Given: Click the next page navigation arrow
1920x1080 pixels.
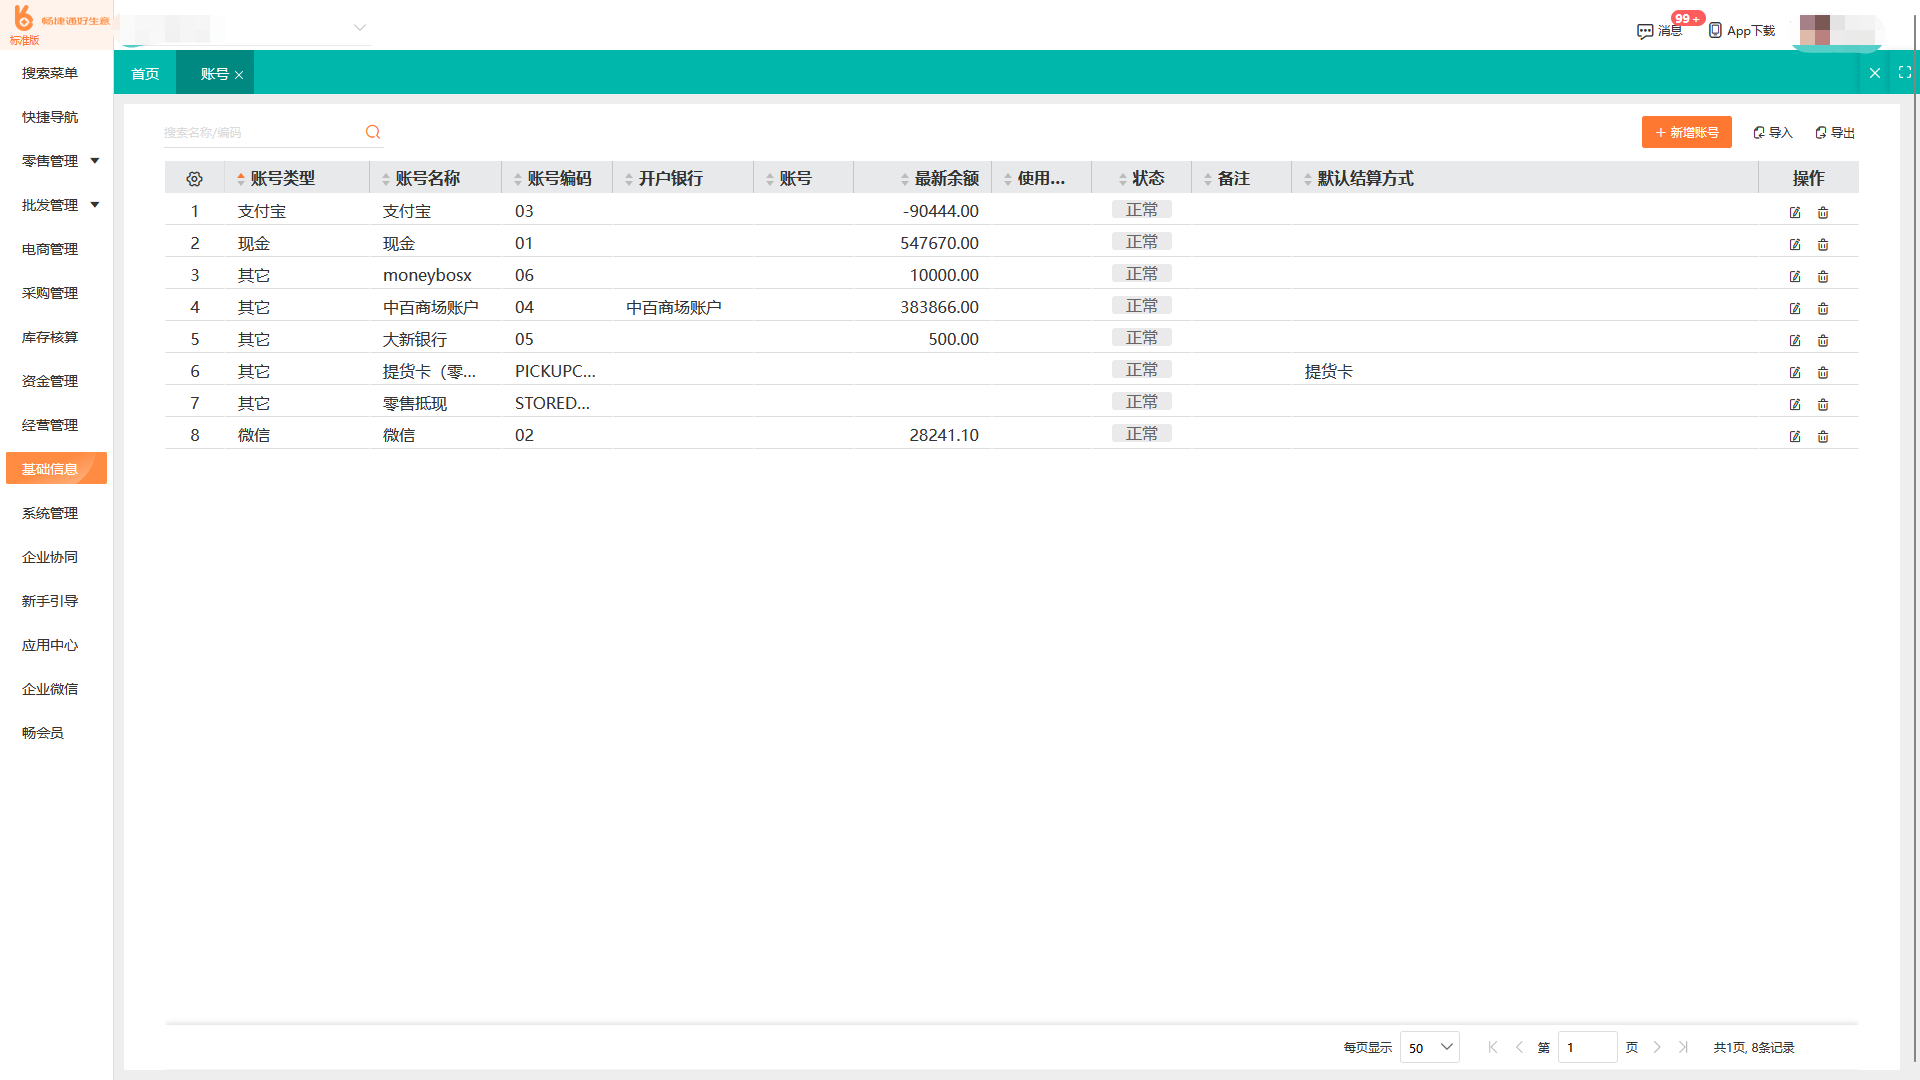Looking at the screenshot, I should [x=1658, y=1047].
